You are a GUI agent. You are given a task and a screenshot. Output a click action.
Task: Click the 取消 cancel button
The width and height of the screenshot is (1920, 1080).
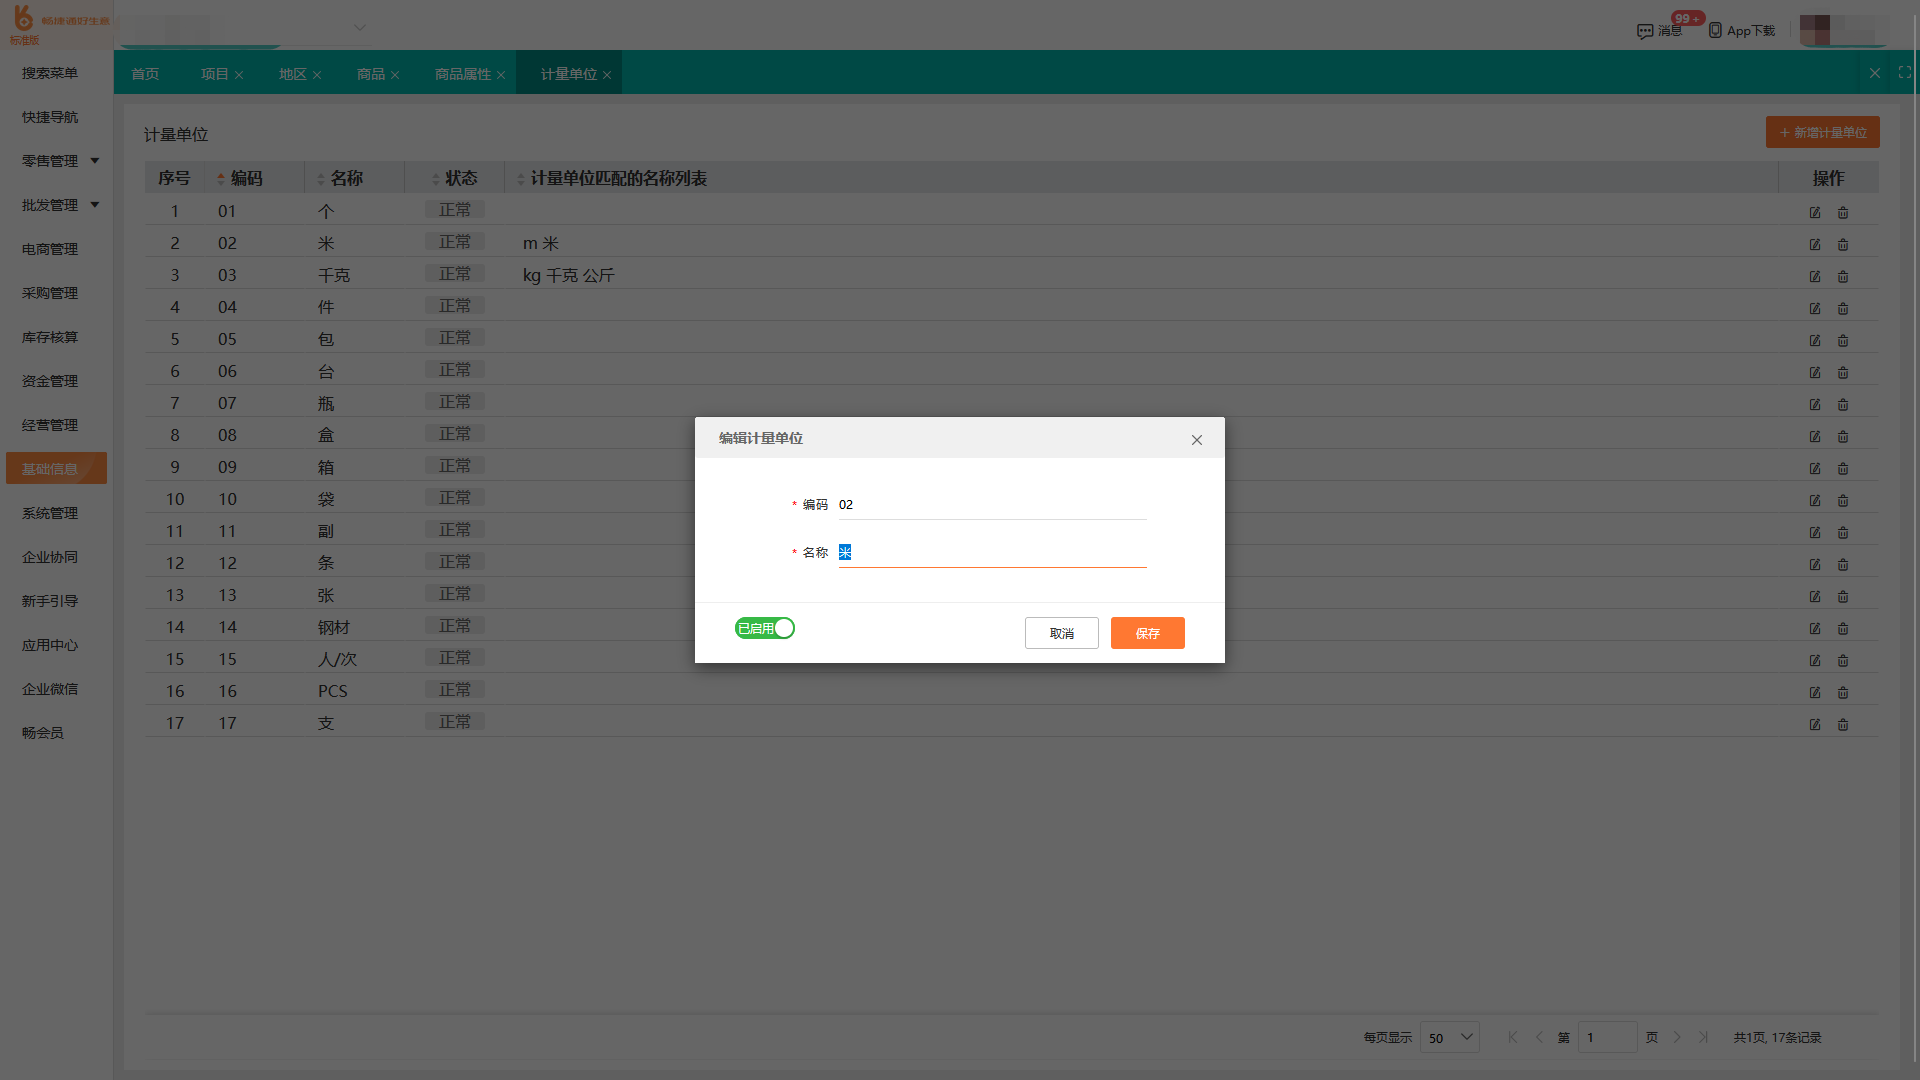[x=1062, y=633]
